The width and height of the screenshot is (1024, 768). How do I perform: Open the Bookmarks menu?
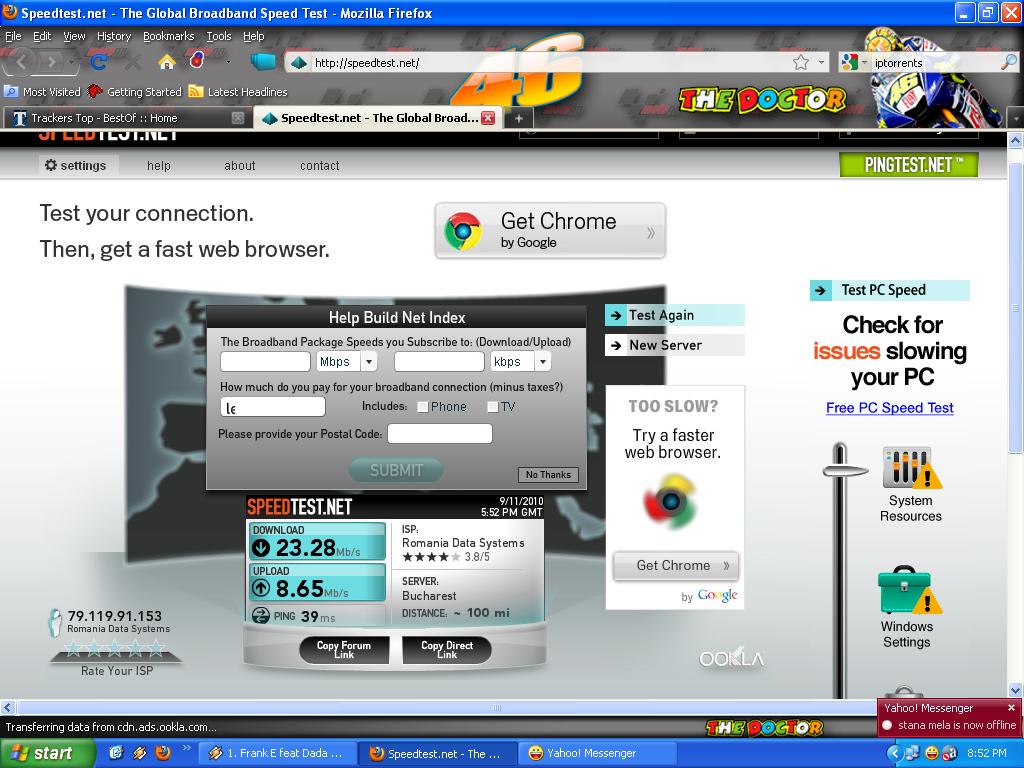[x=168, y=36]
